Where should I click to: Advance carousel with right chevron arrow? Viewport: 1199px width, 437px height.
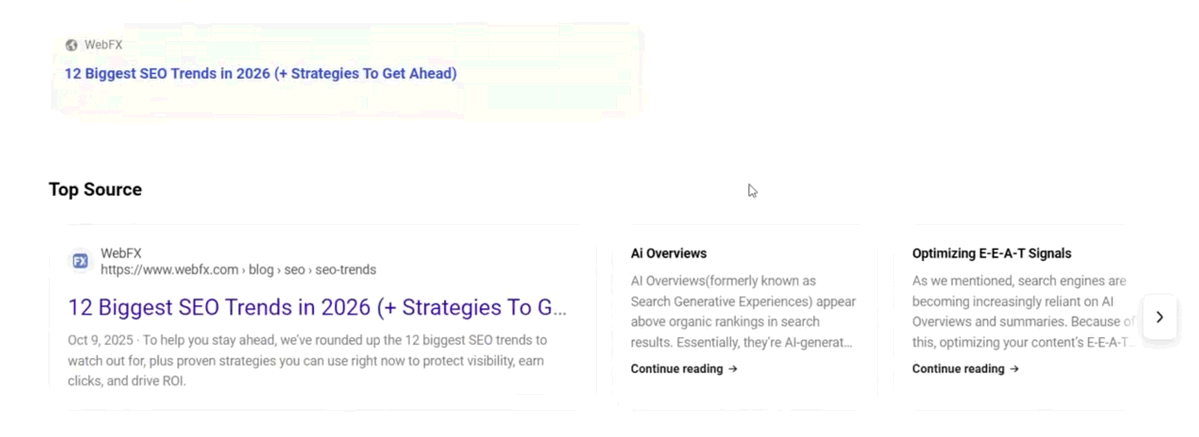click(1159, 317)
